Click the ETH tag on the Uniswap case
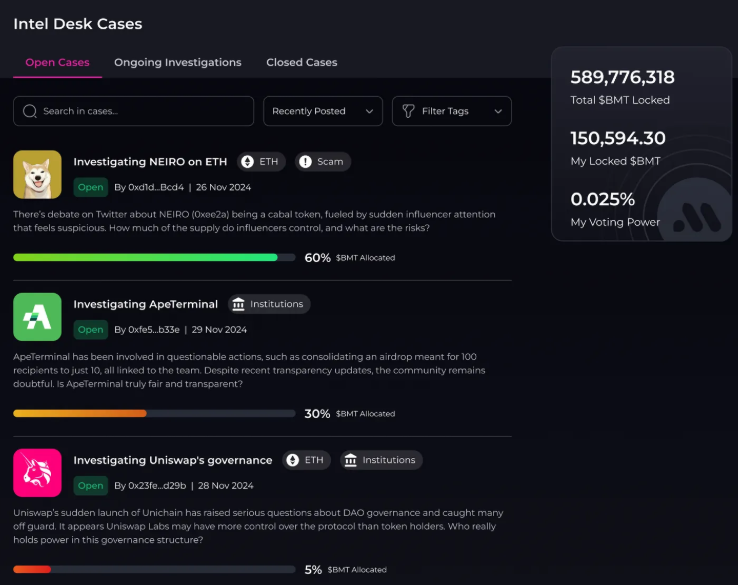The height and width of the screenshot is (585, 738). coord(305,460)
